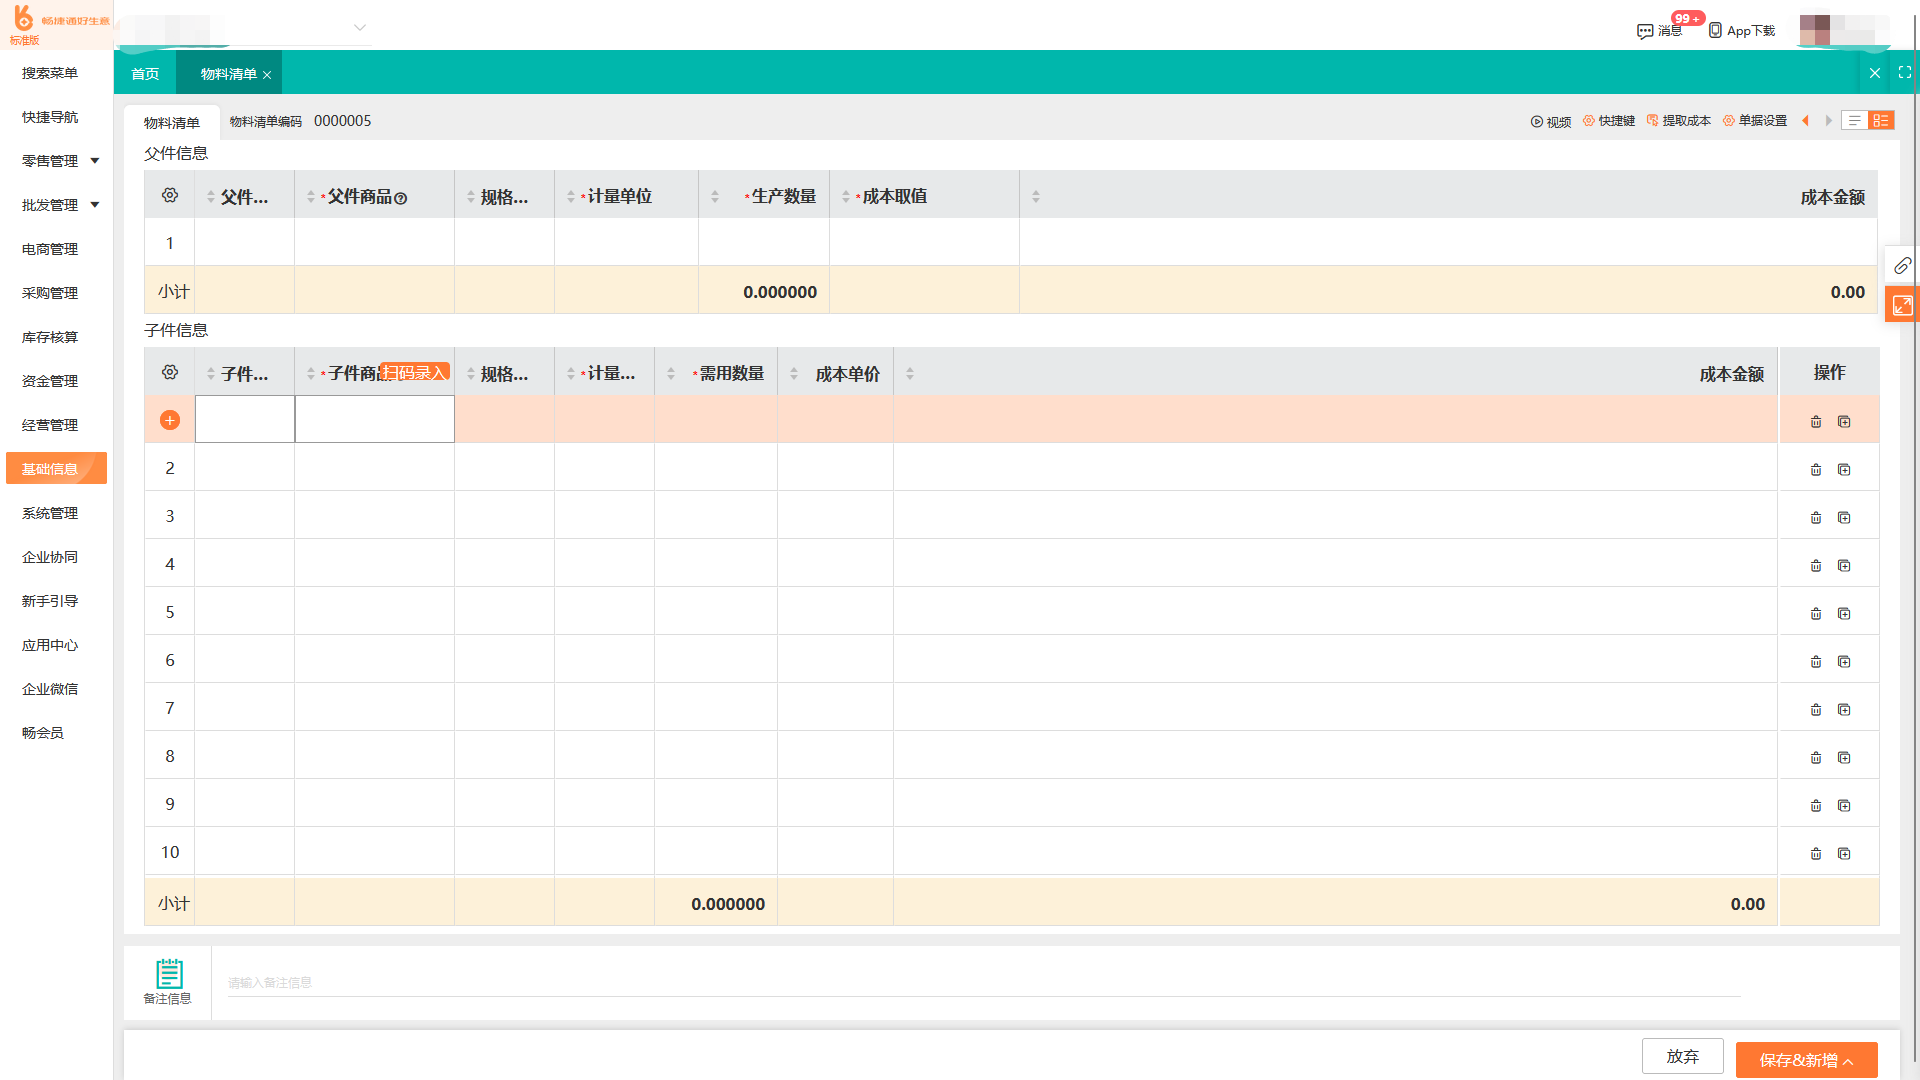Click 放弃 discard button
The width and height of the screenshot is (1920, 1080).
pyautogui.click(x=1683, y=1055)
